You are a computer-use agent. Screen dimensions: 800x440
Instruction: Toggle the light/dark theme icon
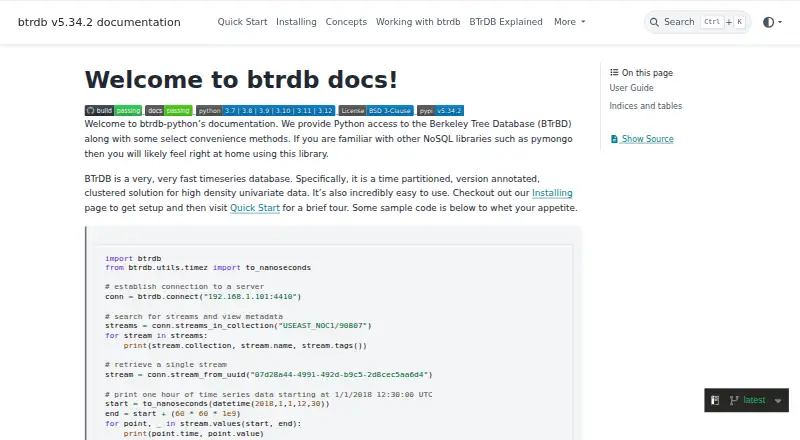click(768, 22)
